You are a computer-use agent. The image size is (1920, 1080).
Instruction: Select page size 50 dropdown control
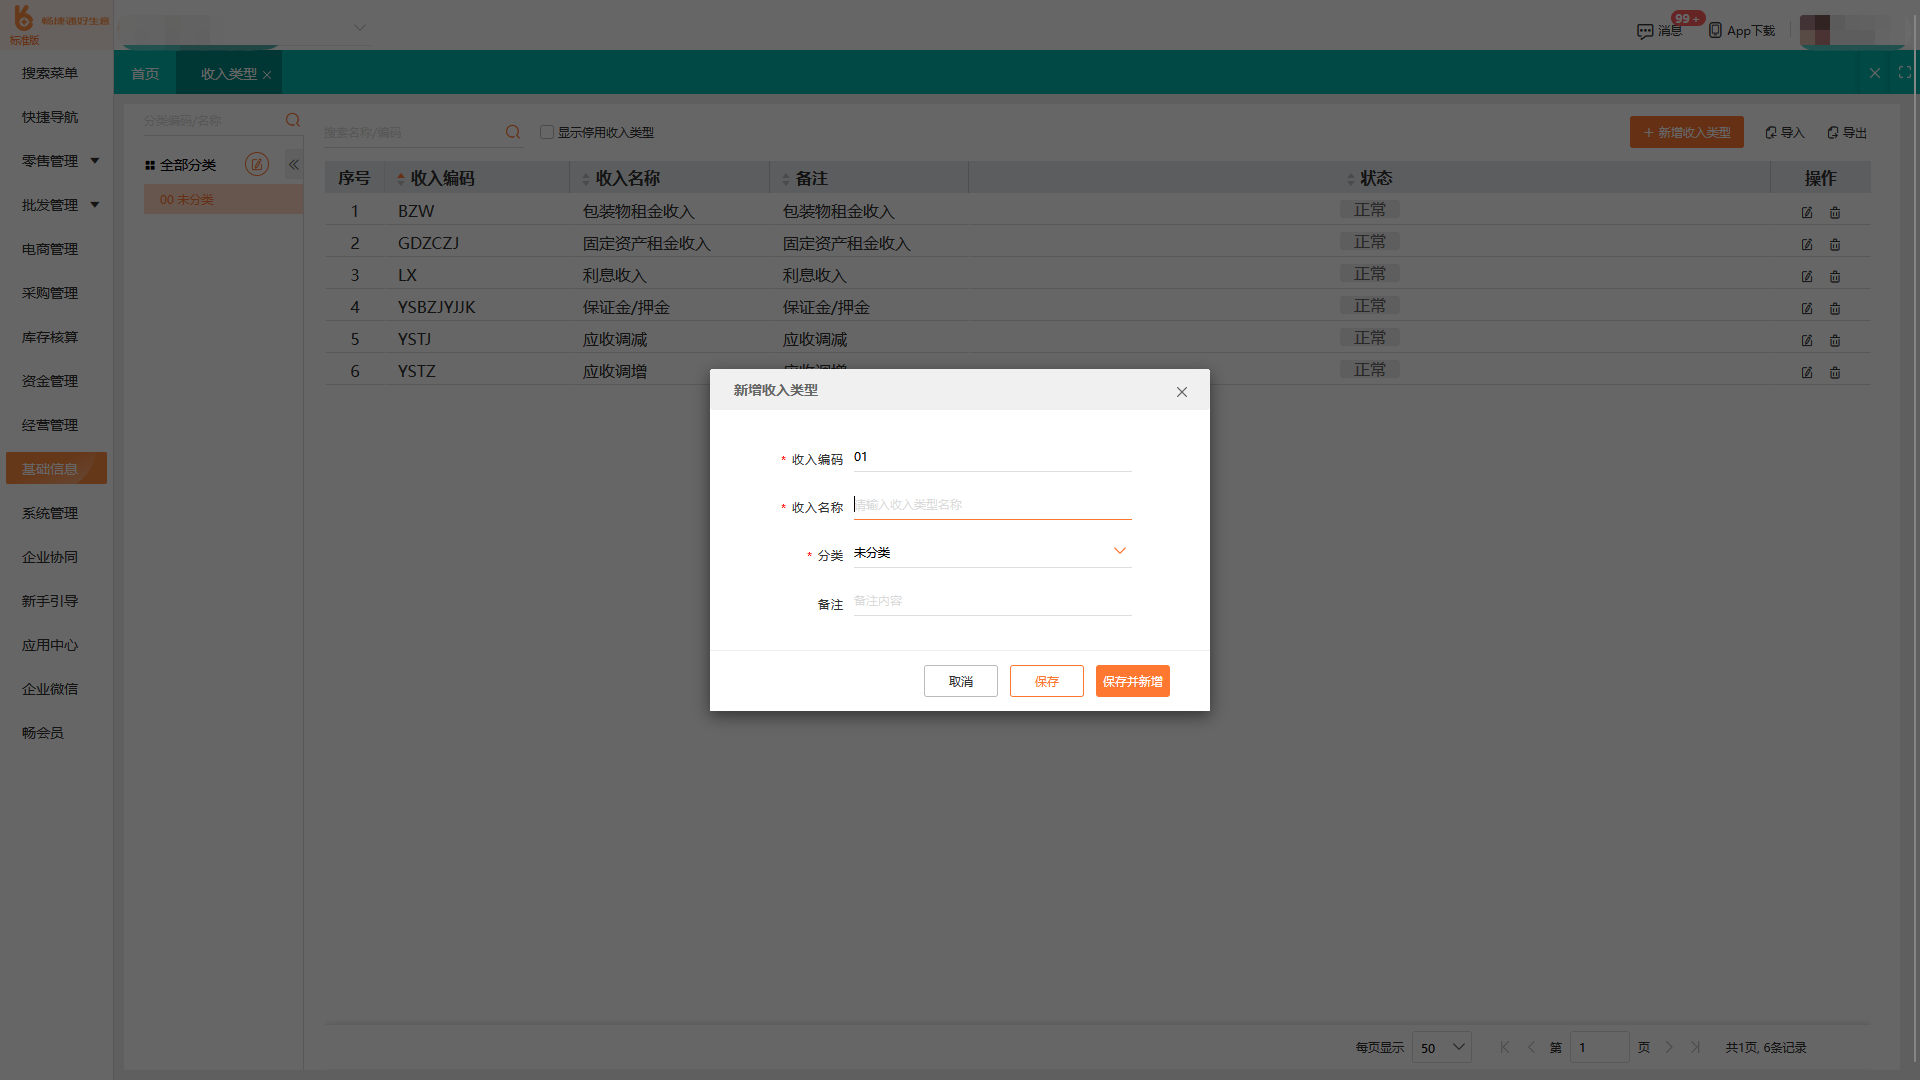[x=1441, y=1046]
